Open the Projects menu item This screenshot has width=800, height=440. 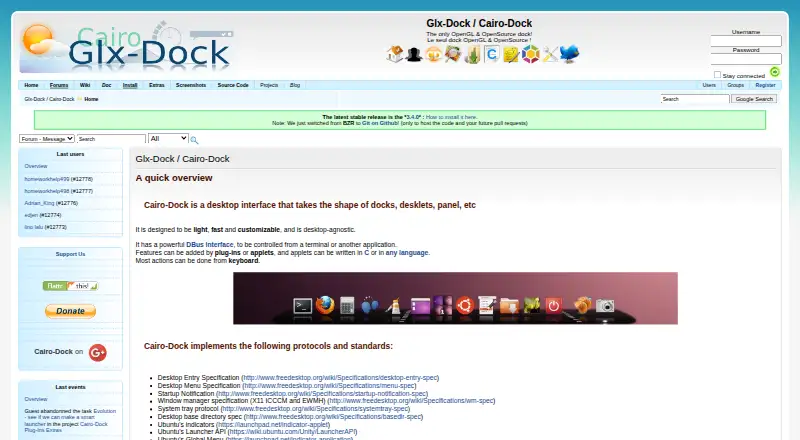tap(269, 85)
